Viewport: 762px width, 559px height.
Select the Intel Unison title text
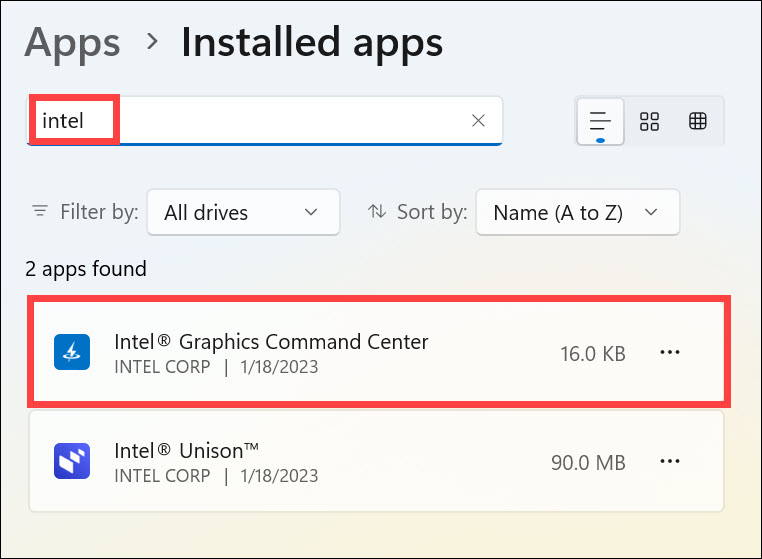click(186, 452)
